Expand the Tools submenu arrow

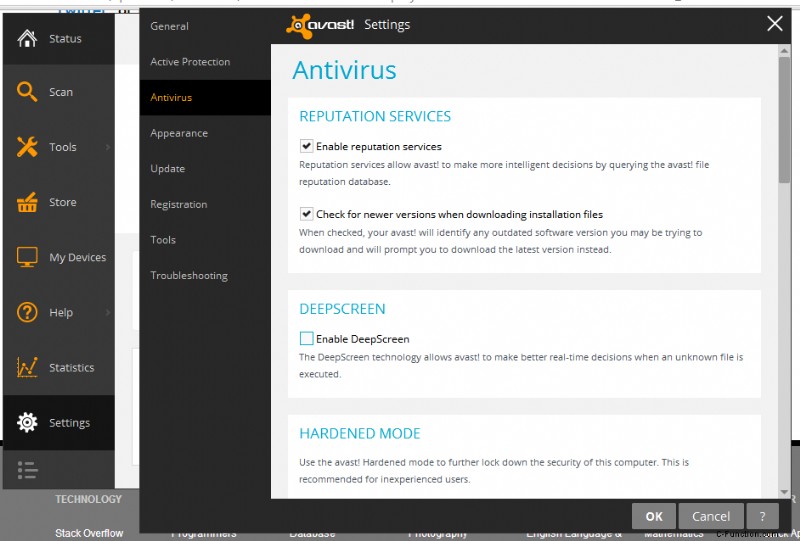pos(107,147)
